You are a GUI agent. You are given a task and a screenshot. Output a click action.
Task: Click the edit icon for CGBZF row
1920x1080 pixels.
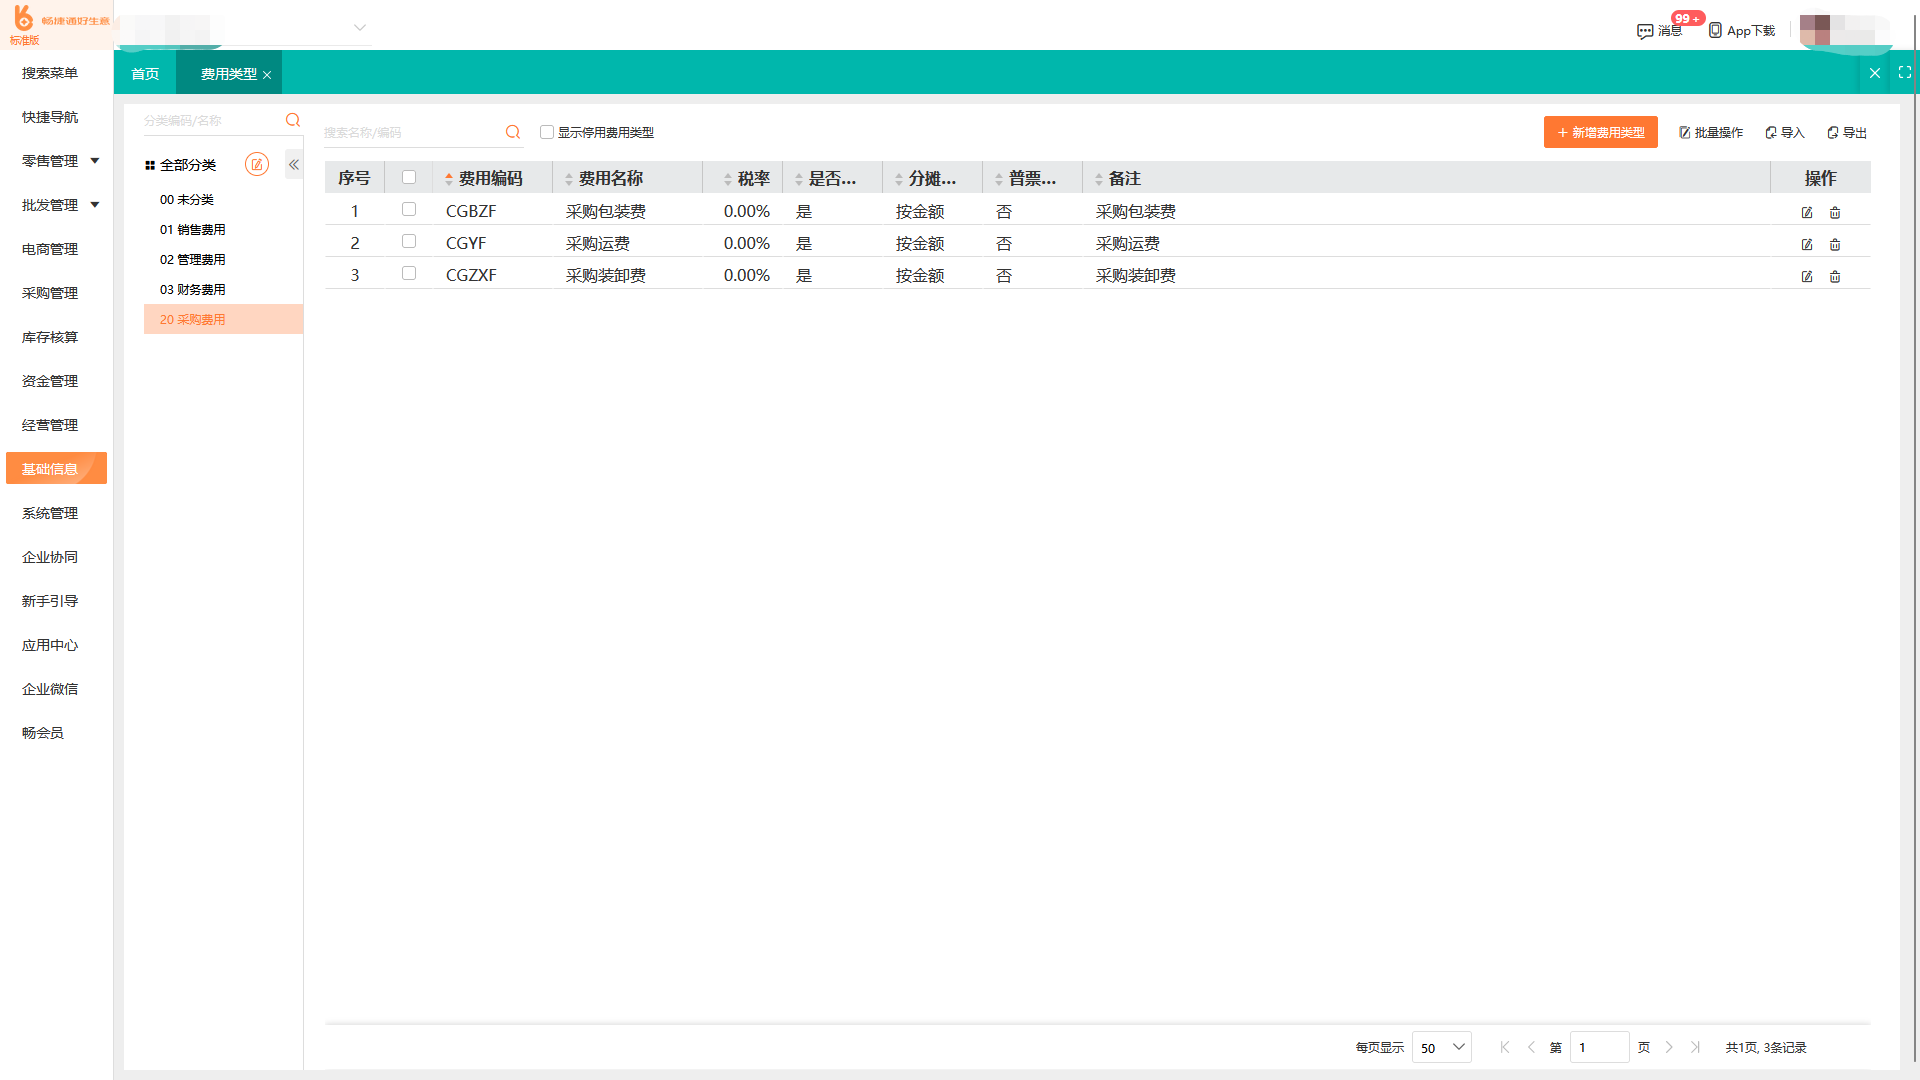point(1807,212)
